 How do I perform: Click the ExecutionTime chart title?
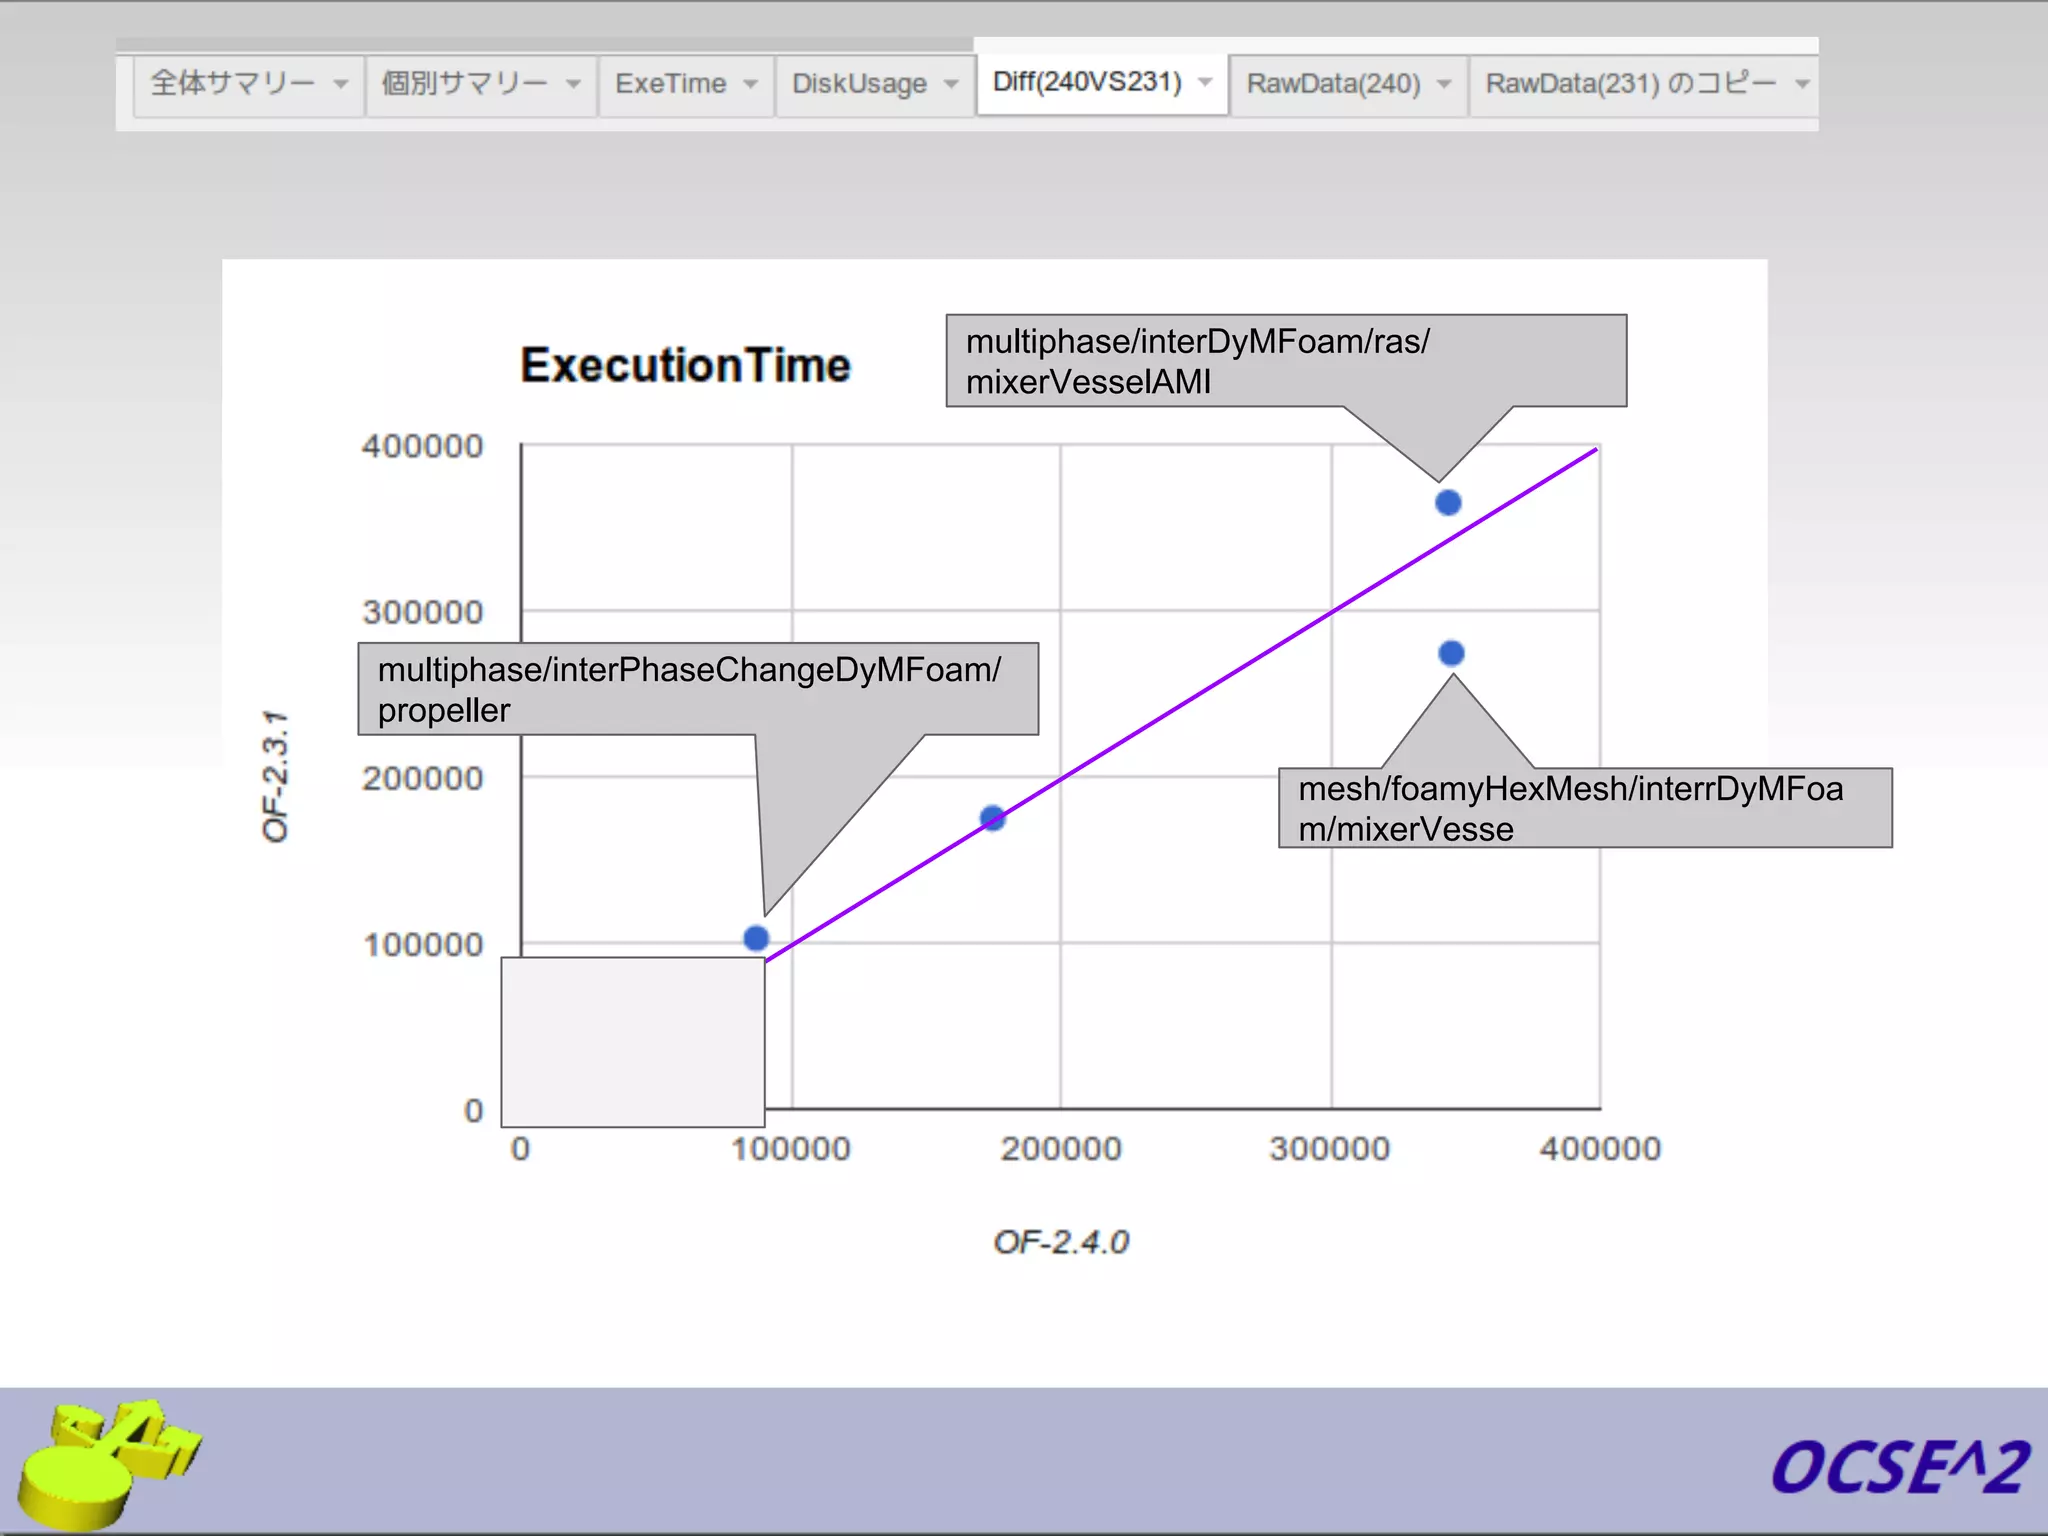coord(685,366)
